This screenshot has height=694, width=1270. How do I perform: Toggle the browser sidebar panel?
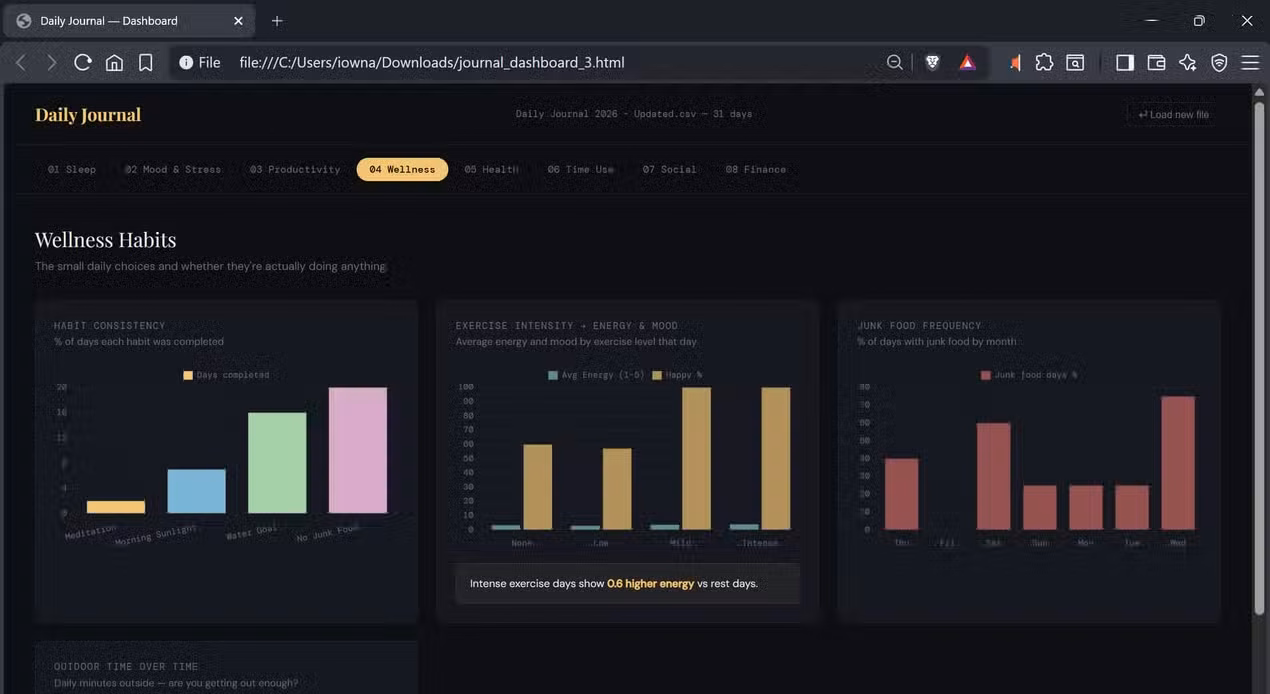pos(1125,62)
